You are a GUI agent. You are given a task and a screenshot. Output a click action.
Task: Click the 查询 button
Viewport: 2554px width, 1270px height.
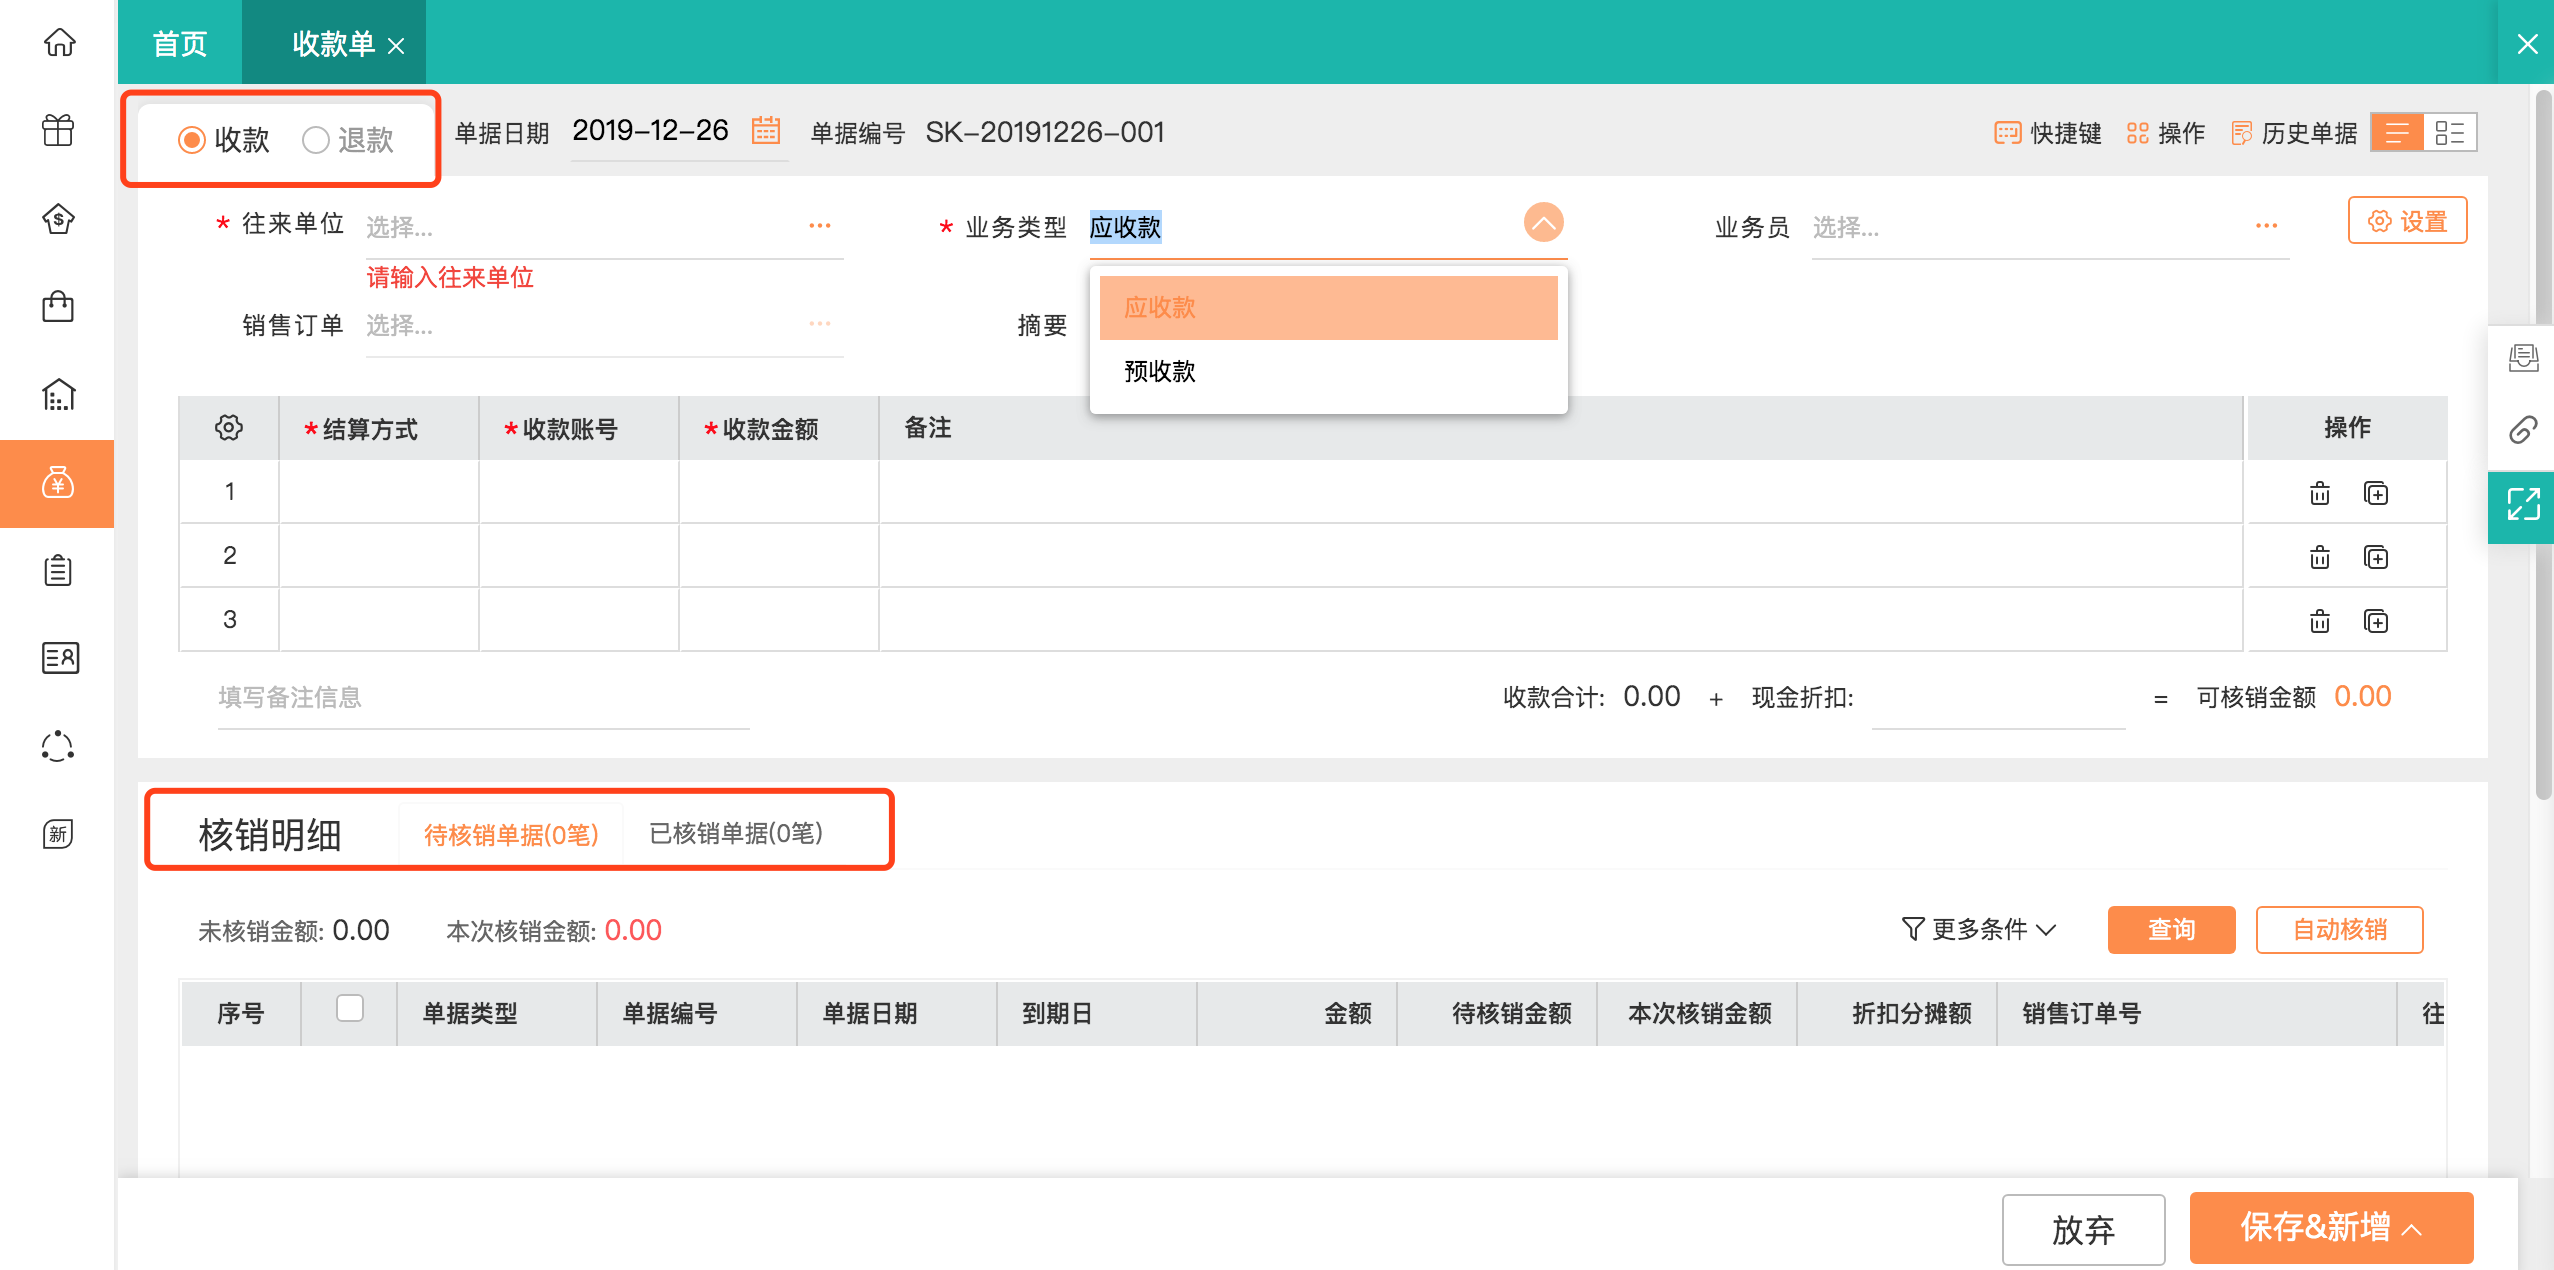click(x=2174, y=931)
